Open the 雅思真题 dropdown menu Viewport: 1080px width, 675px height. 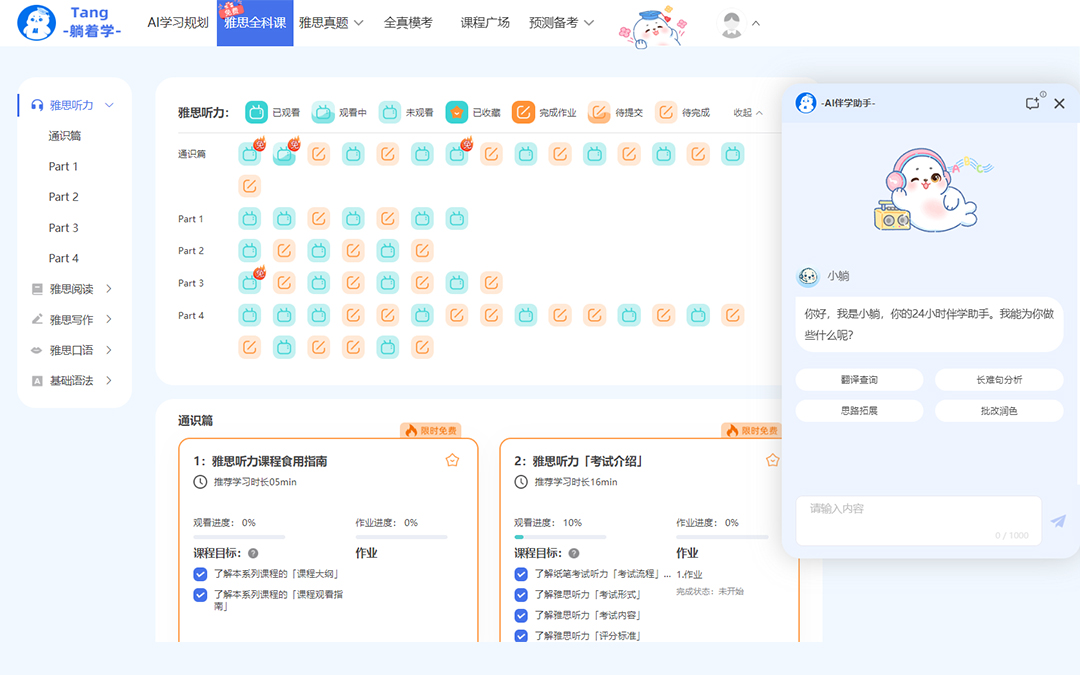coord(331,22)
